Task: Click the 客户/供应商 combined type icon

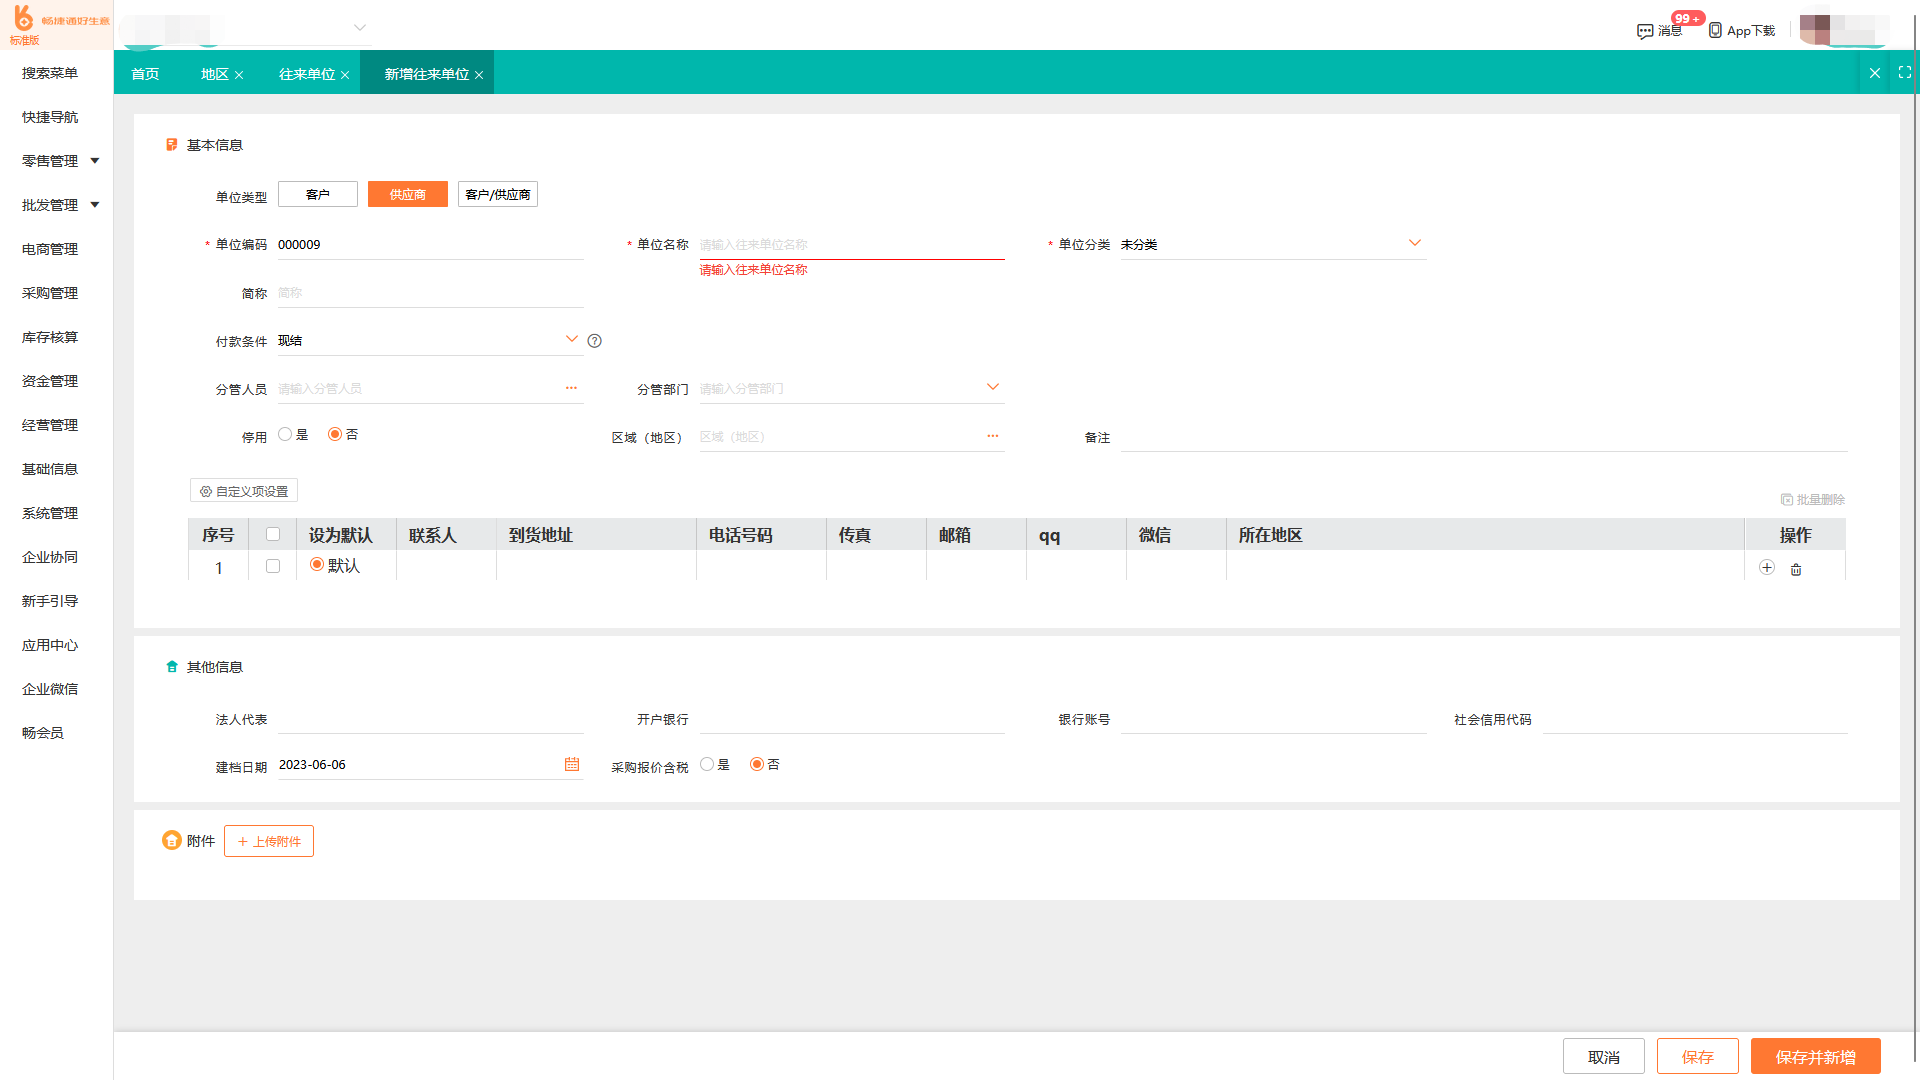Action: coord(497,194)
